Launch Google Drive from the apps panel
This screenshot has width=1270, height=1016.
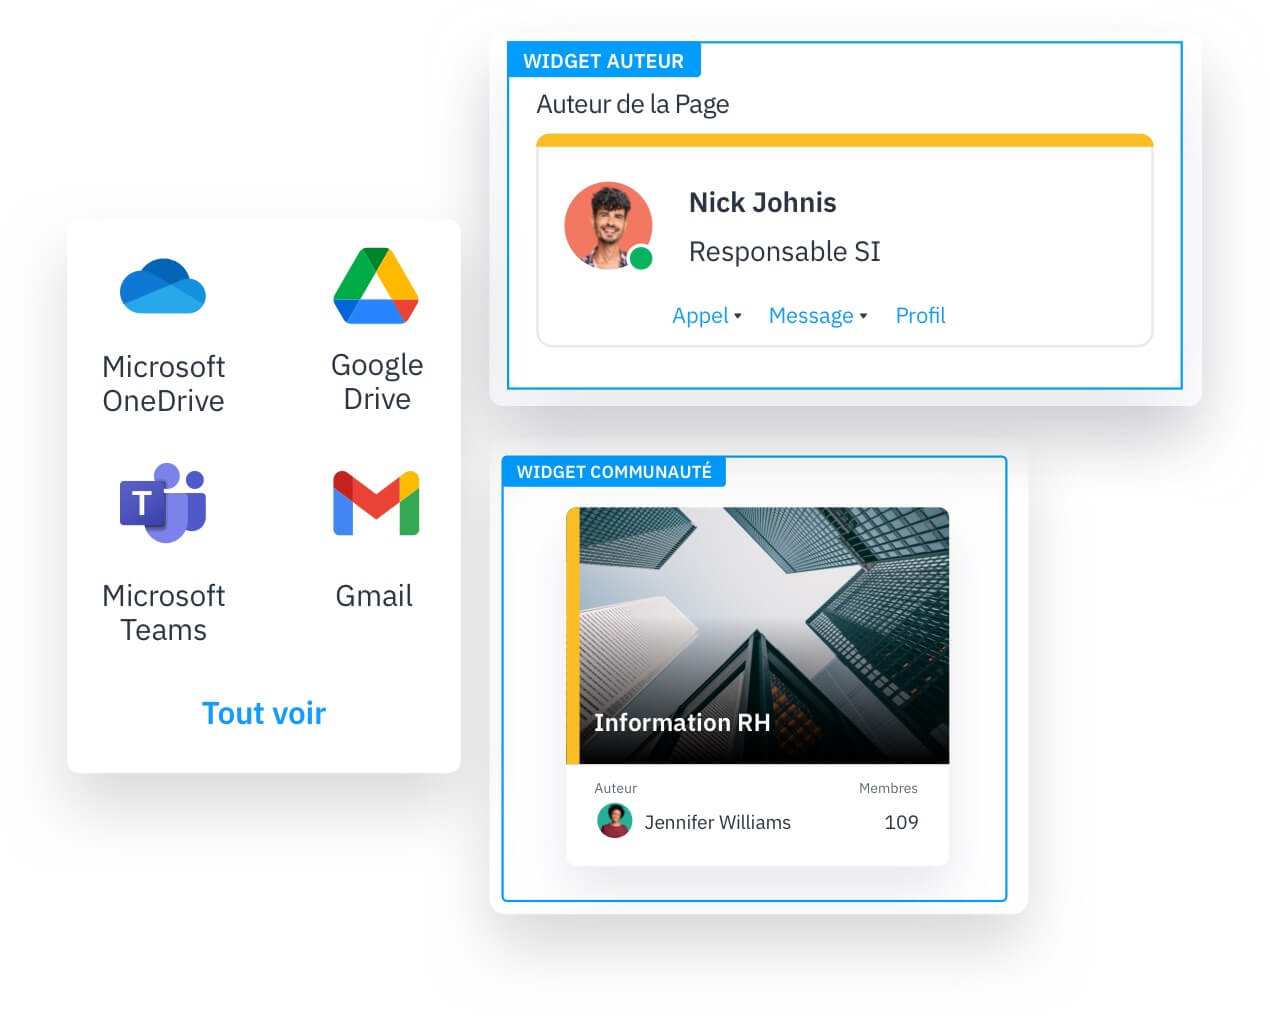(375, 287)
